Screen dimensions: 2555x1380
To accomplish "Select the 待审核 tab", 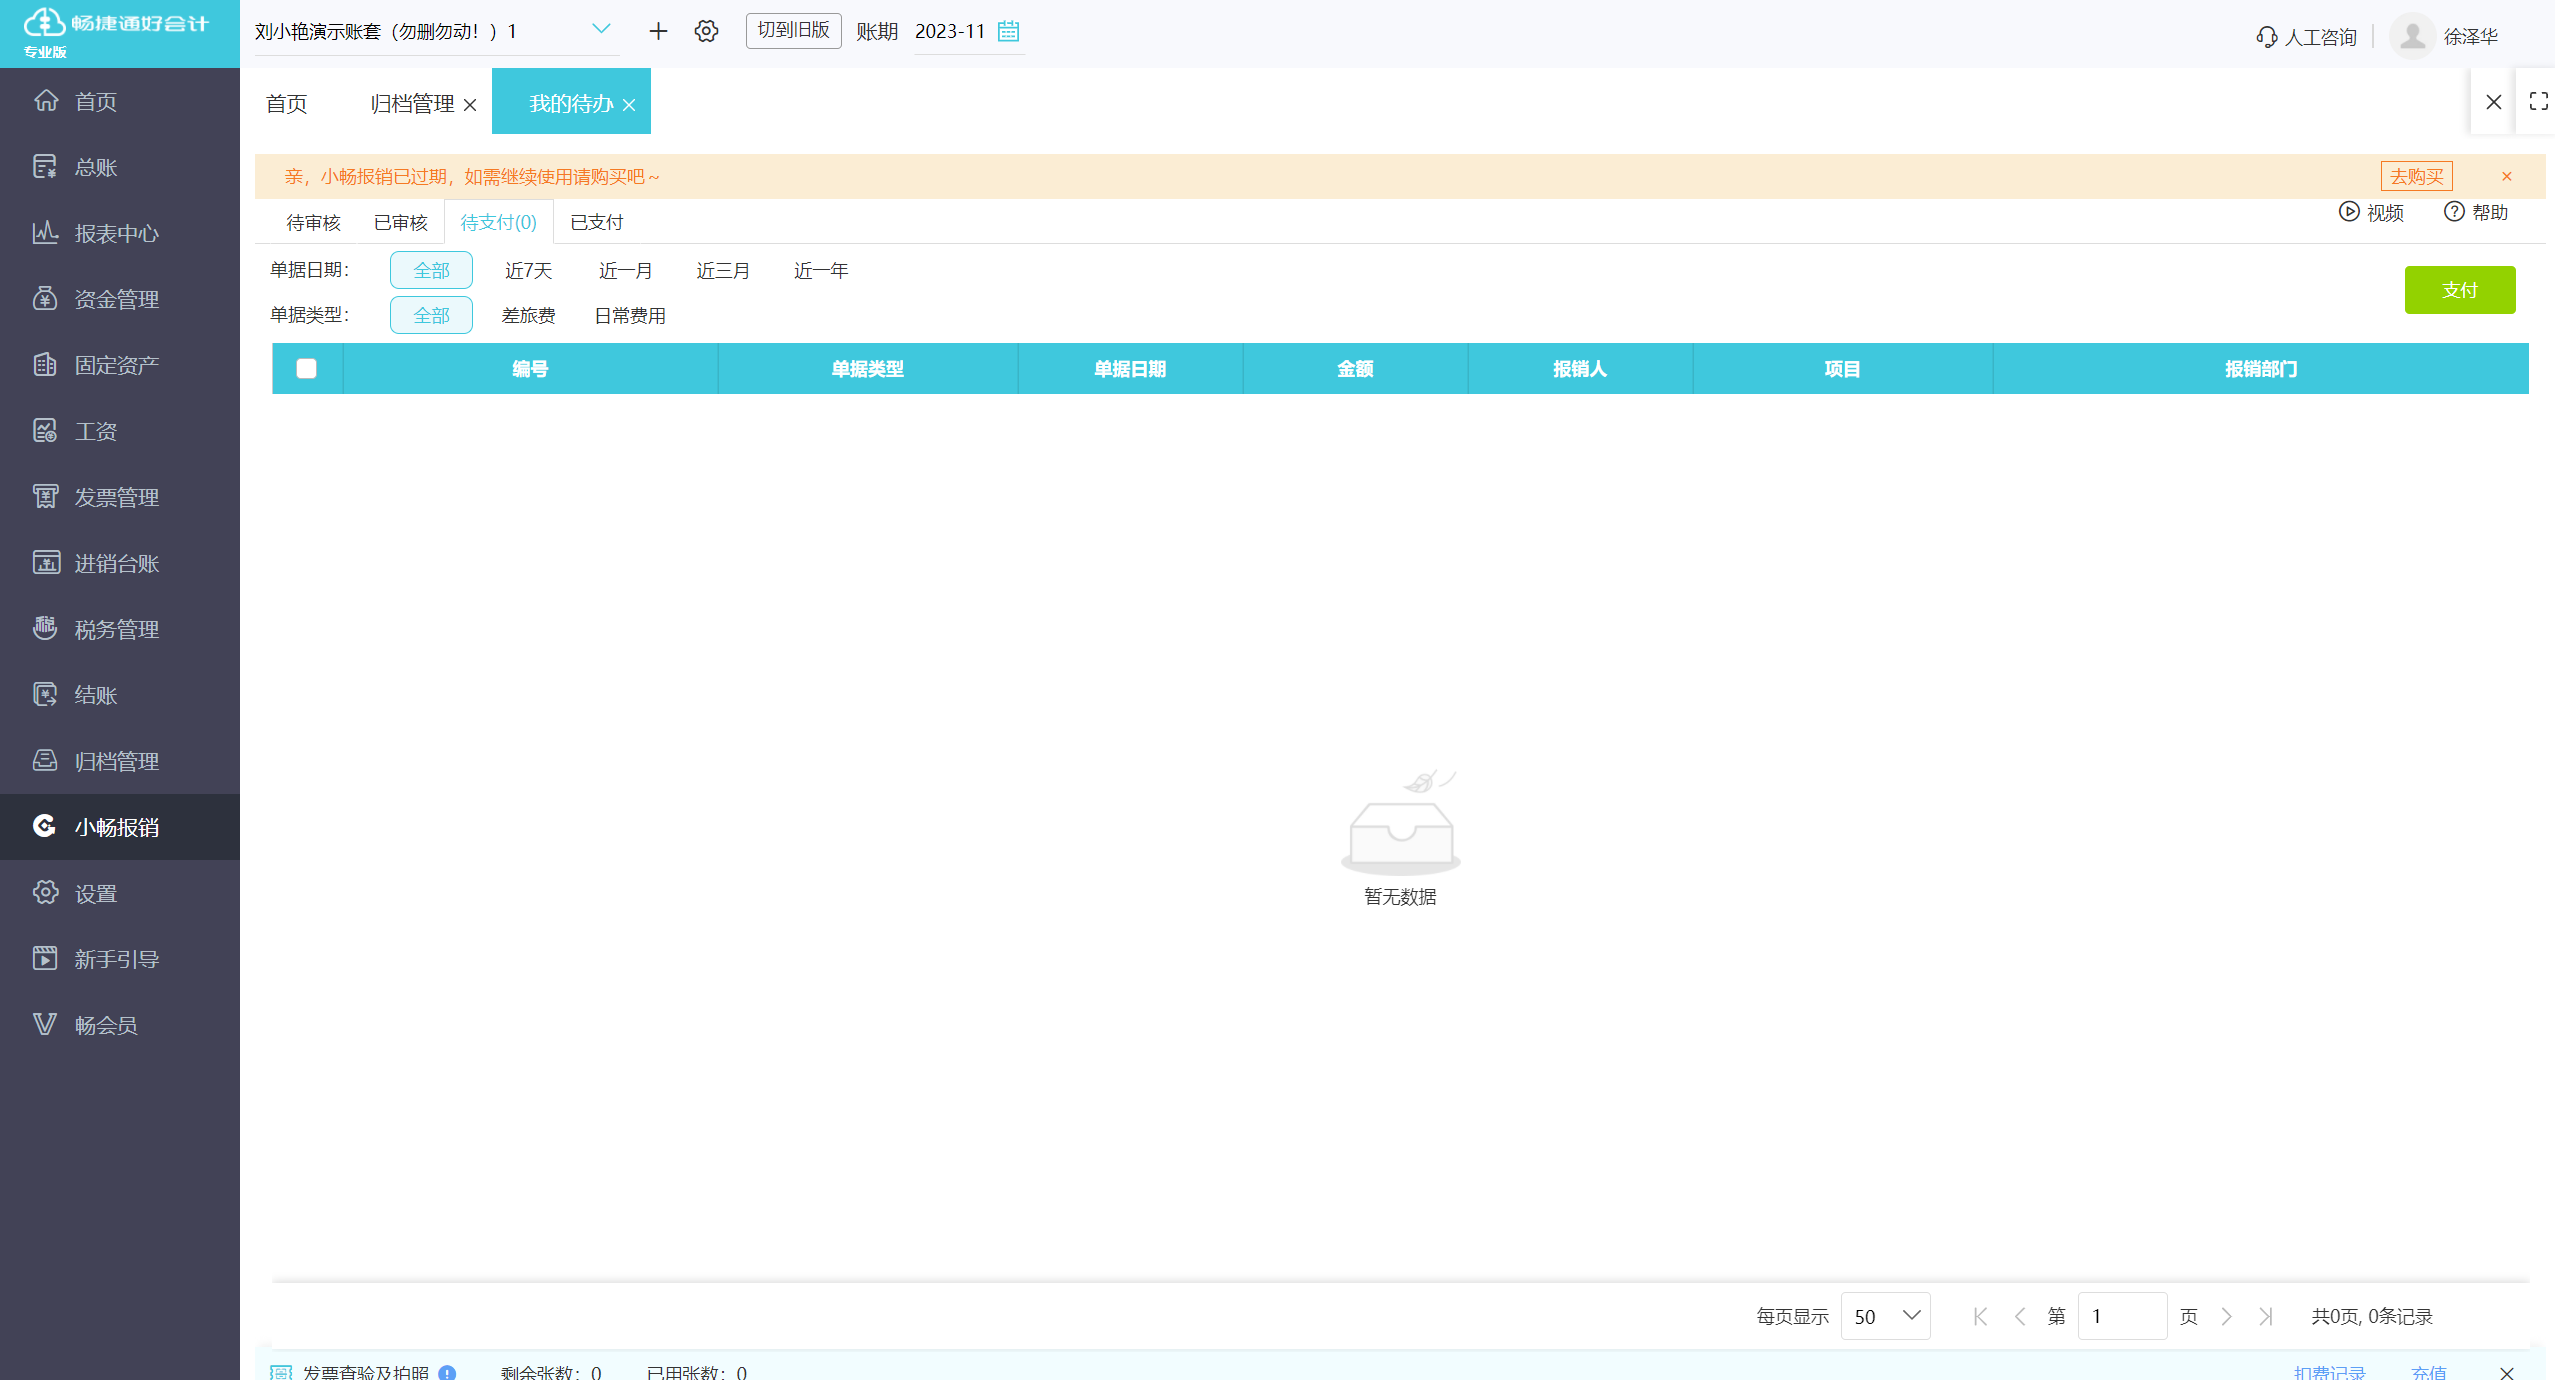I will click(314, 221).
